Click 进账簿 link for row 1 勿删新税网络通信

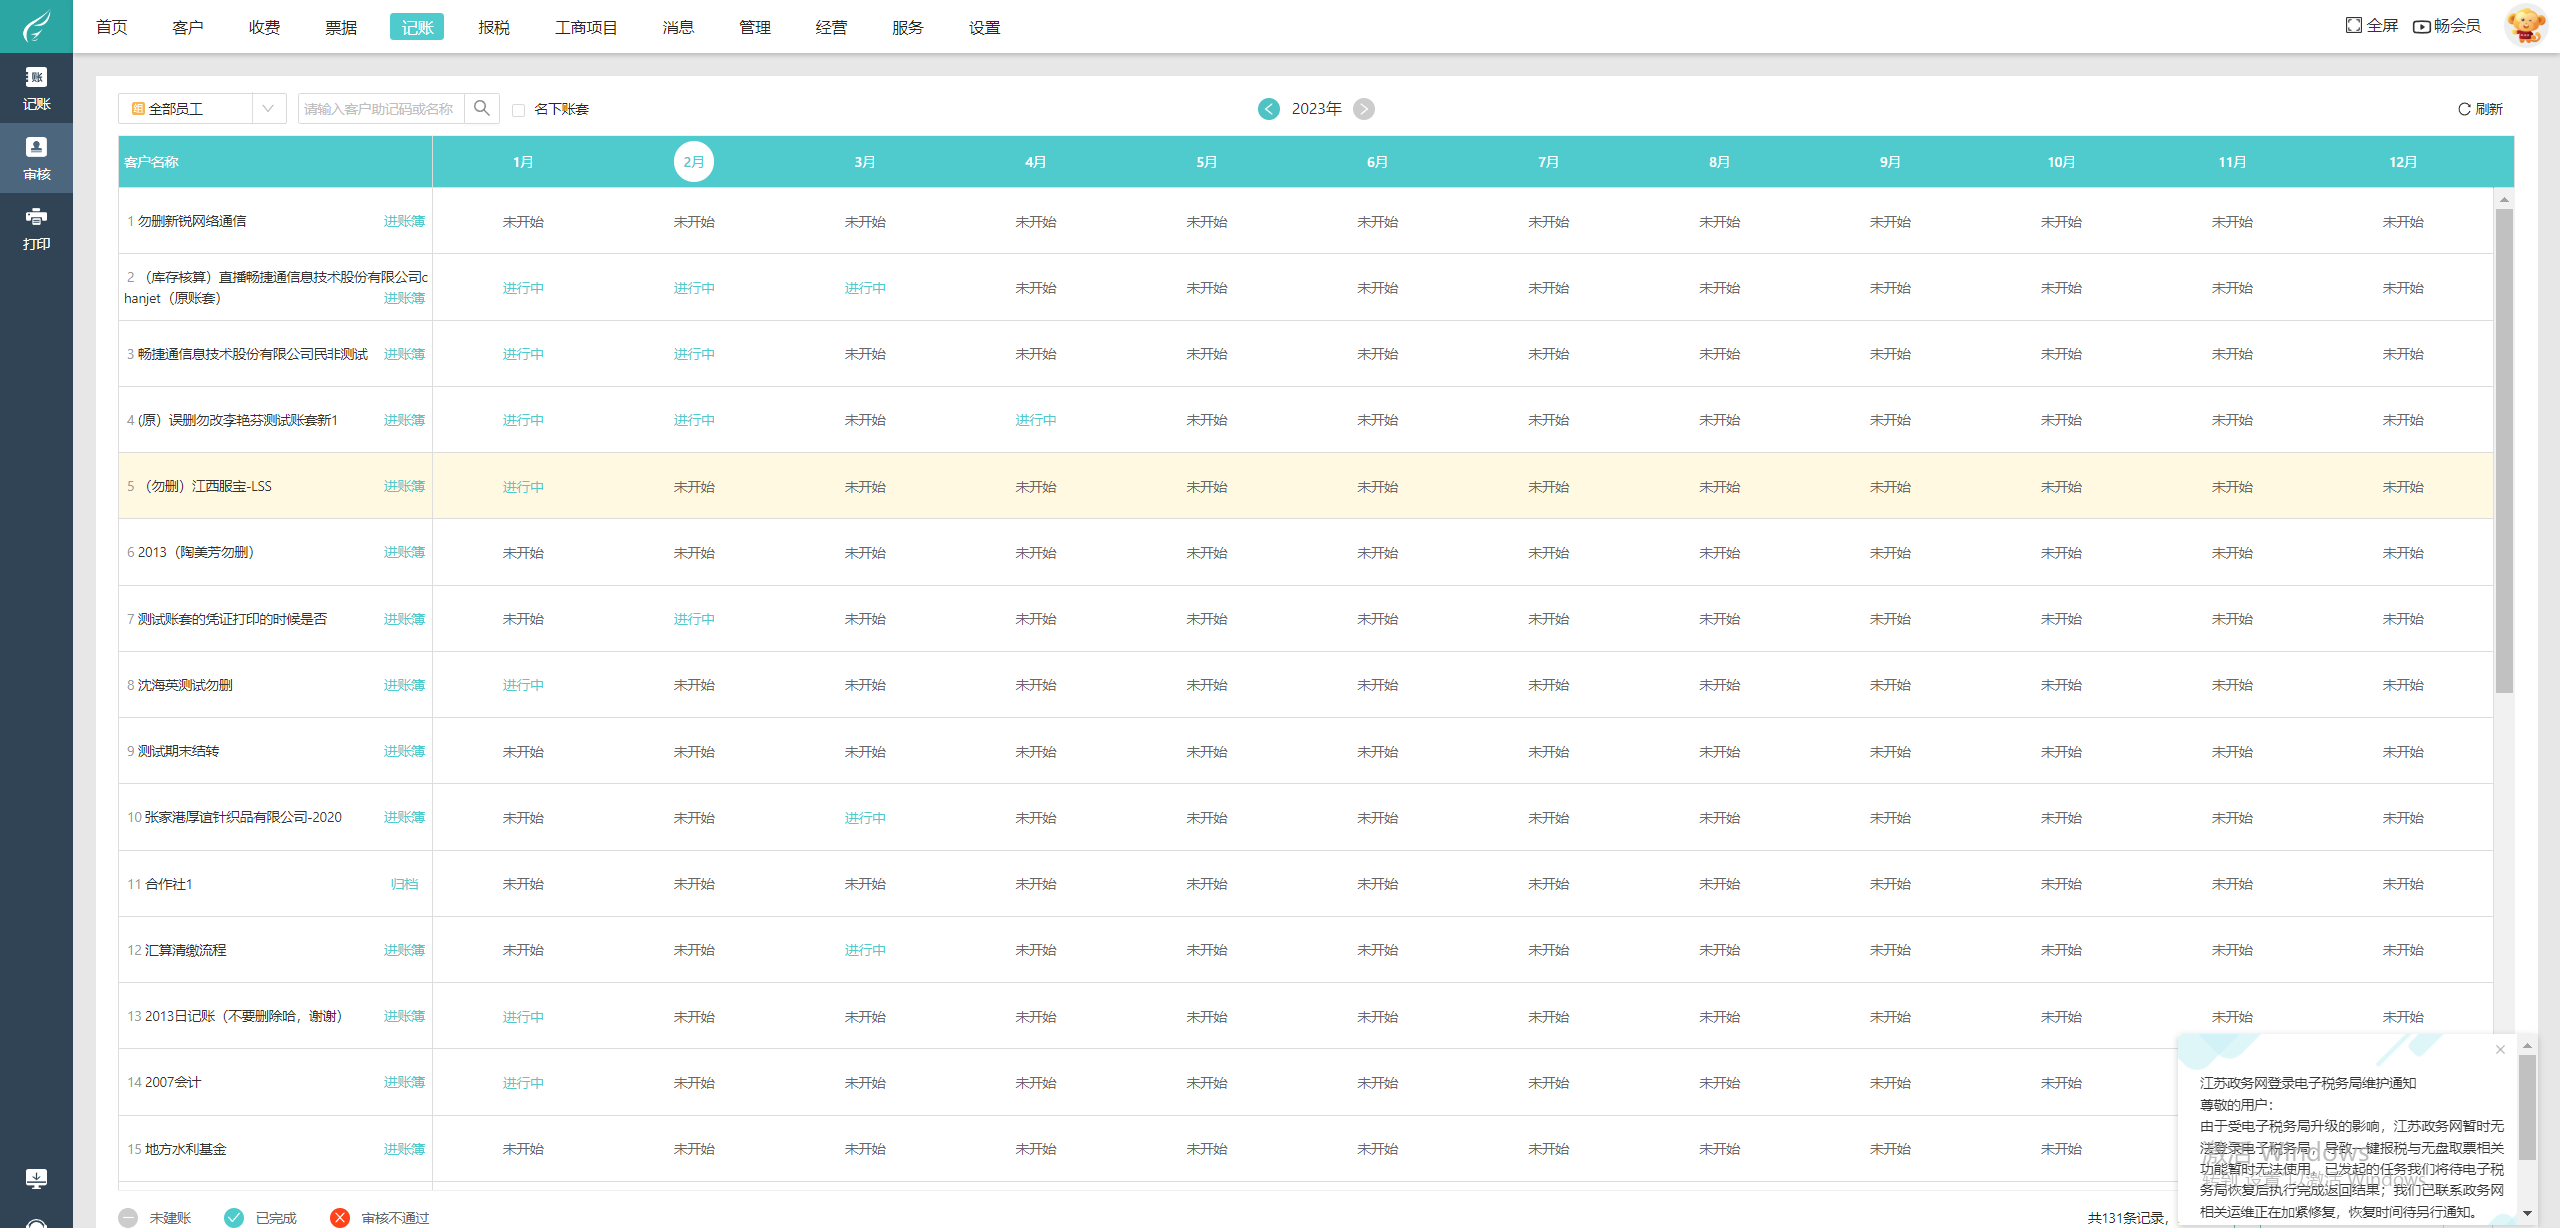click(x=403, y=220)
